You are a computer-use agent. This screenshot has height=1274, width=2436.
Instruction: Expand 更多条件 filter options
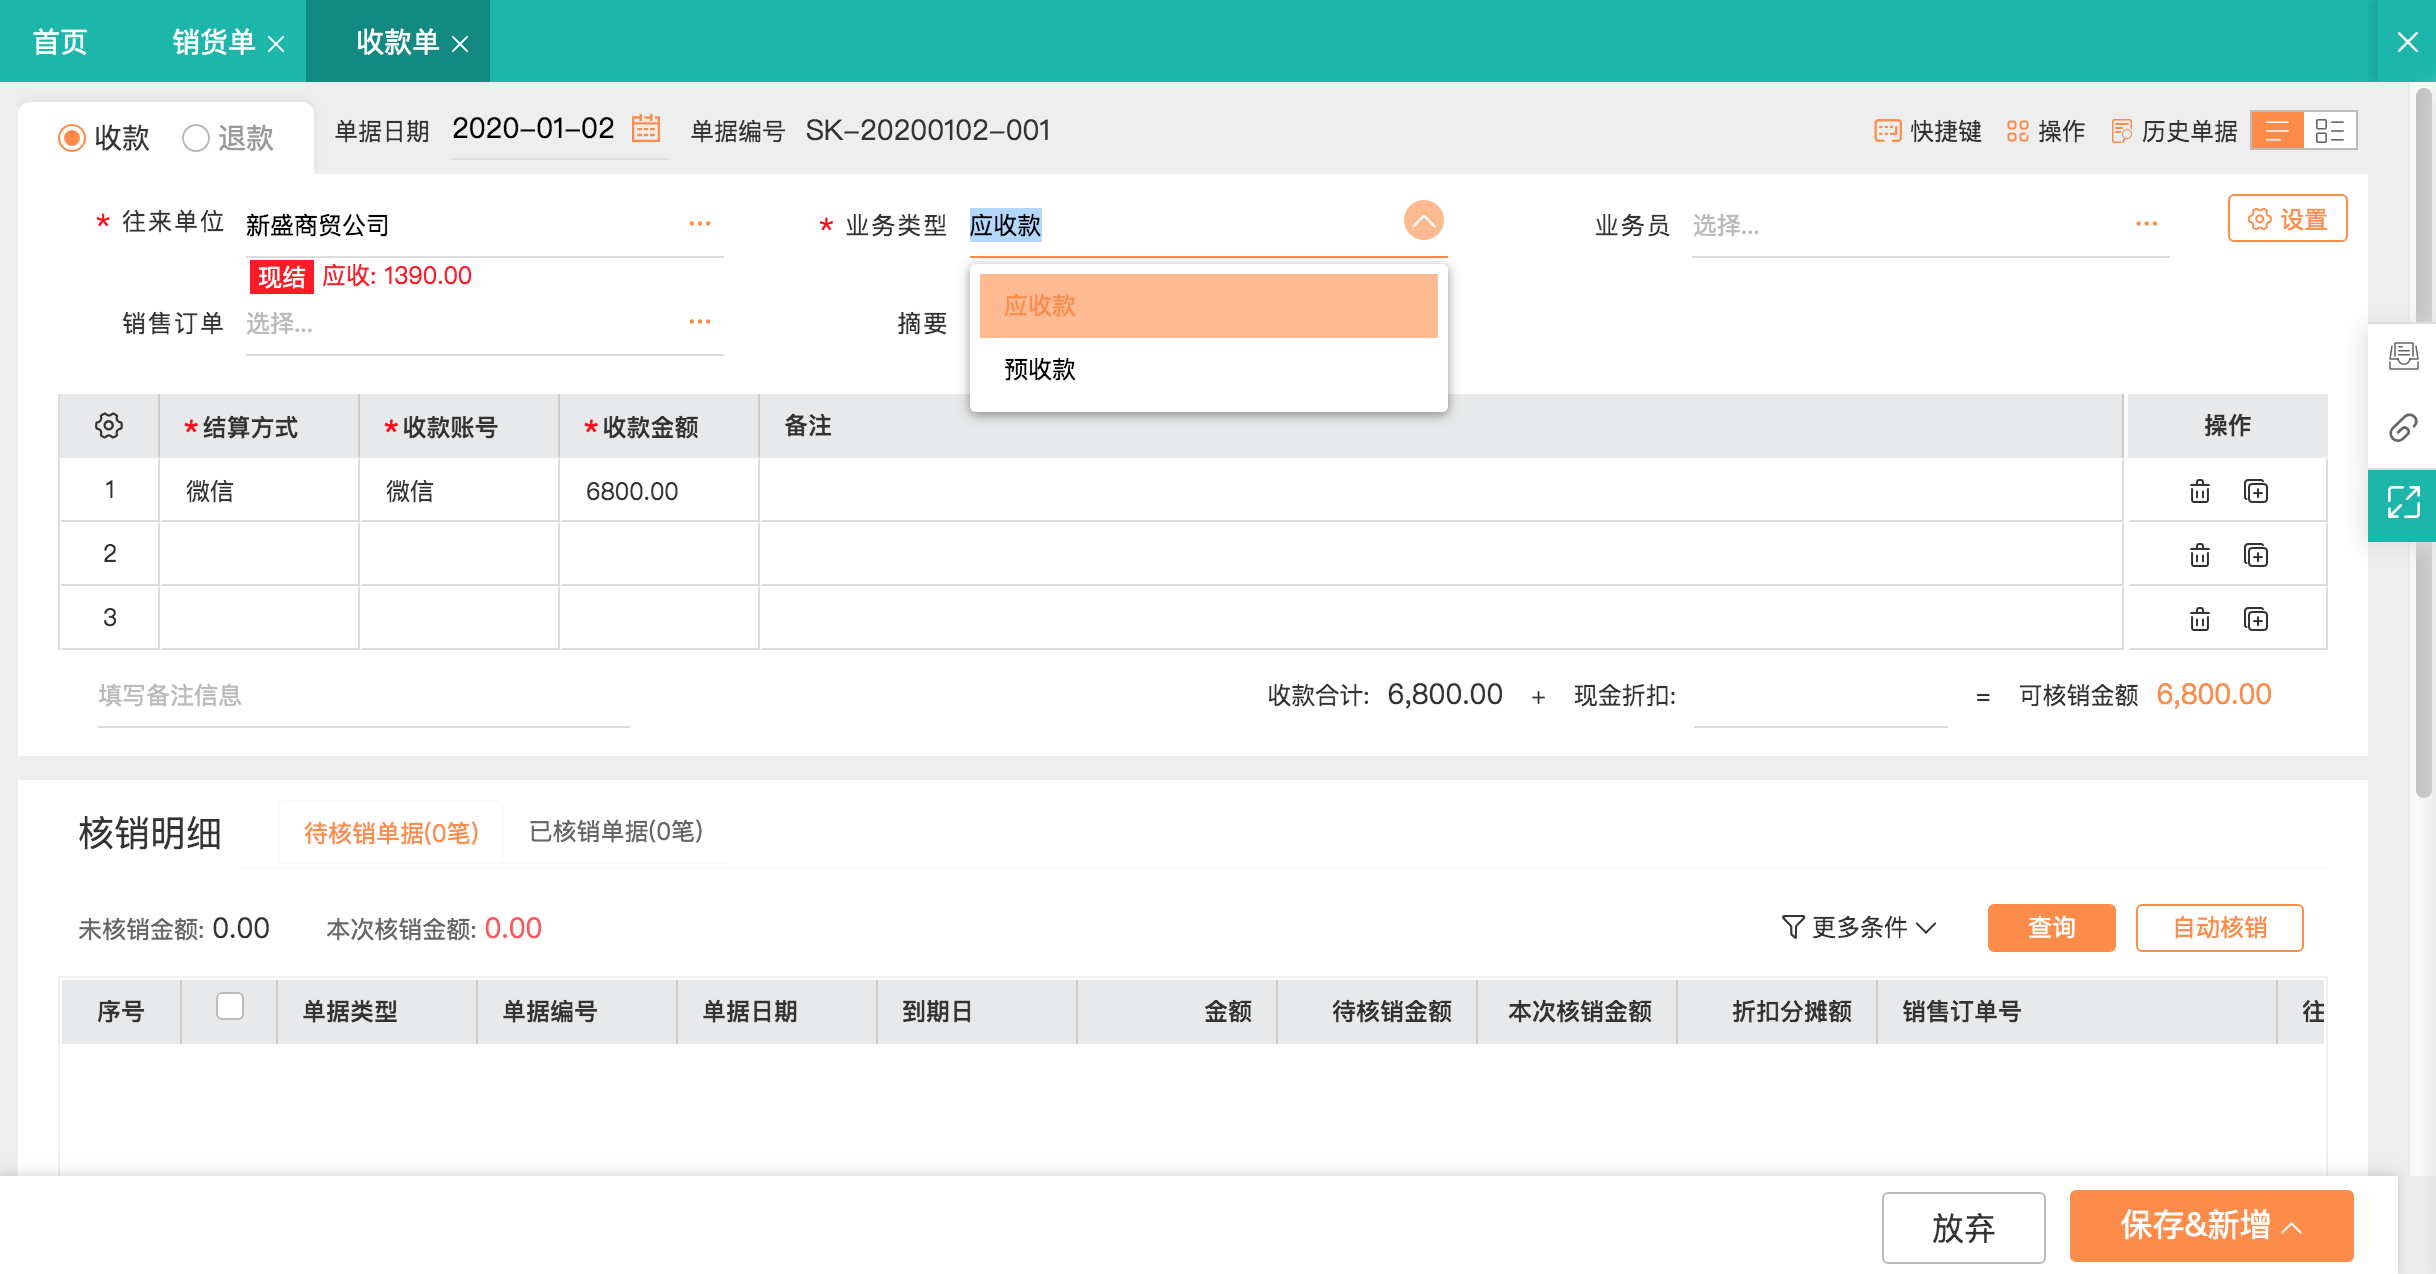pyautogui.click(x=1859, y=929)
